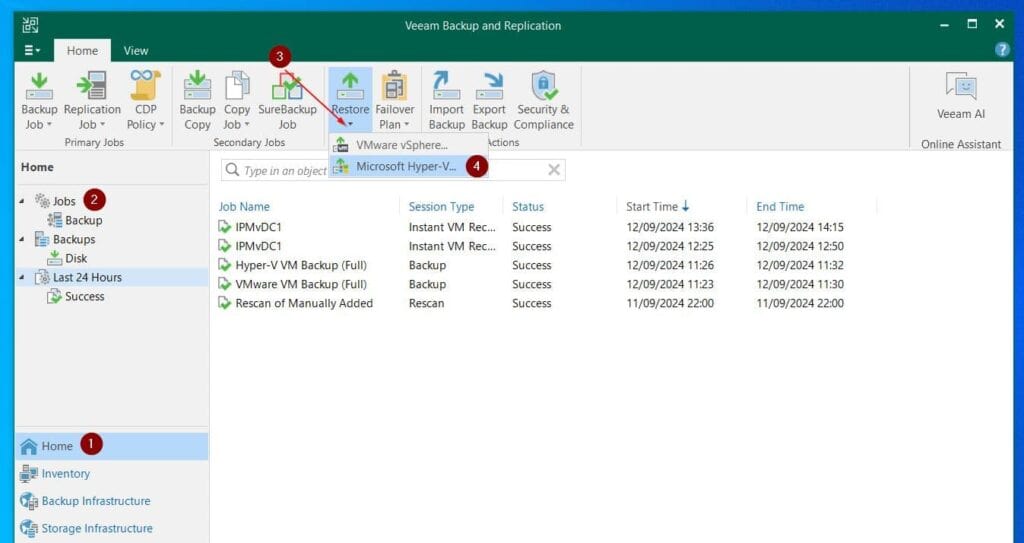
Task: Open the Restore dropdown arrow
Action: point(350,124)
